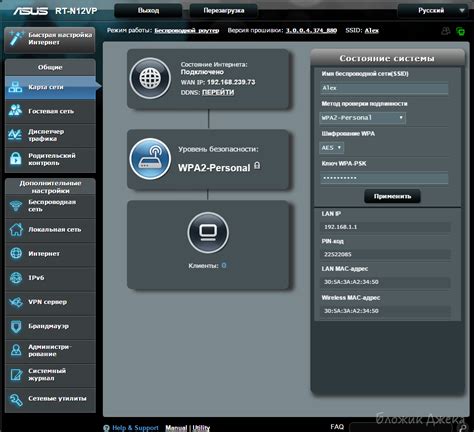Click the Перезагрузка reboot button
Viewport: 474px width, 432px height.
point(224,11)
